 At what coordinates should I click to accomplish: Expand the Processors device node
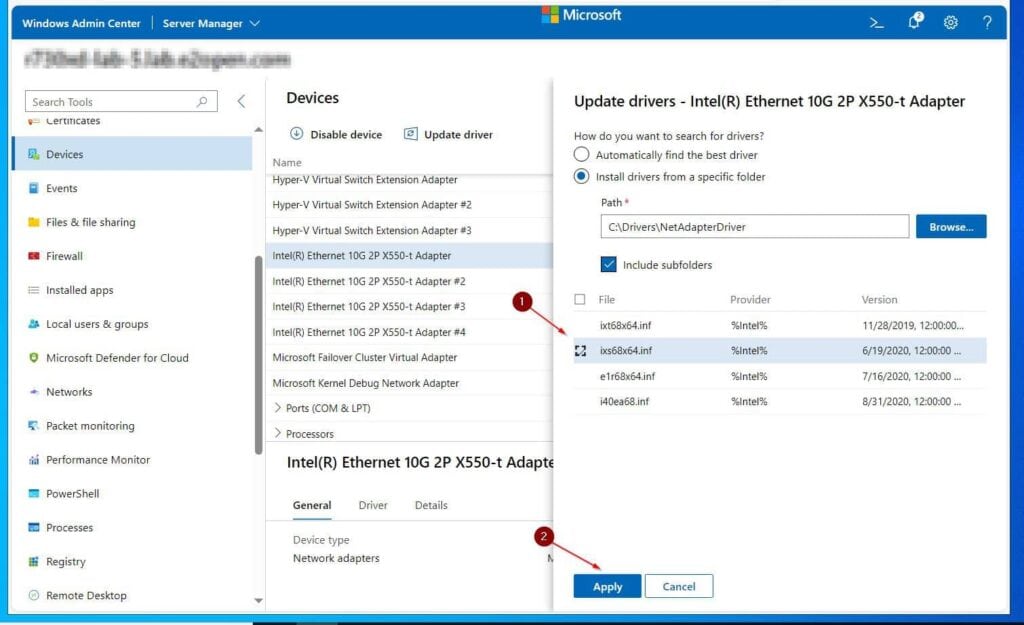click(x=278, y=433)
